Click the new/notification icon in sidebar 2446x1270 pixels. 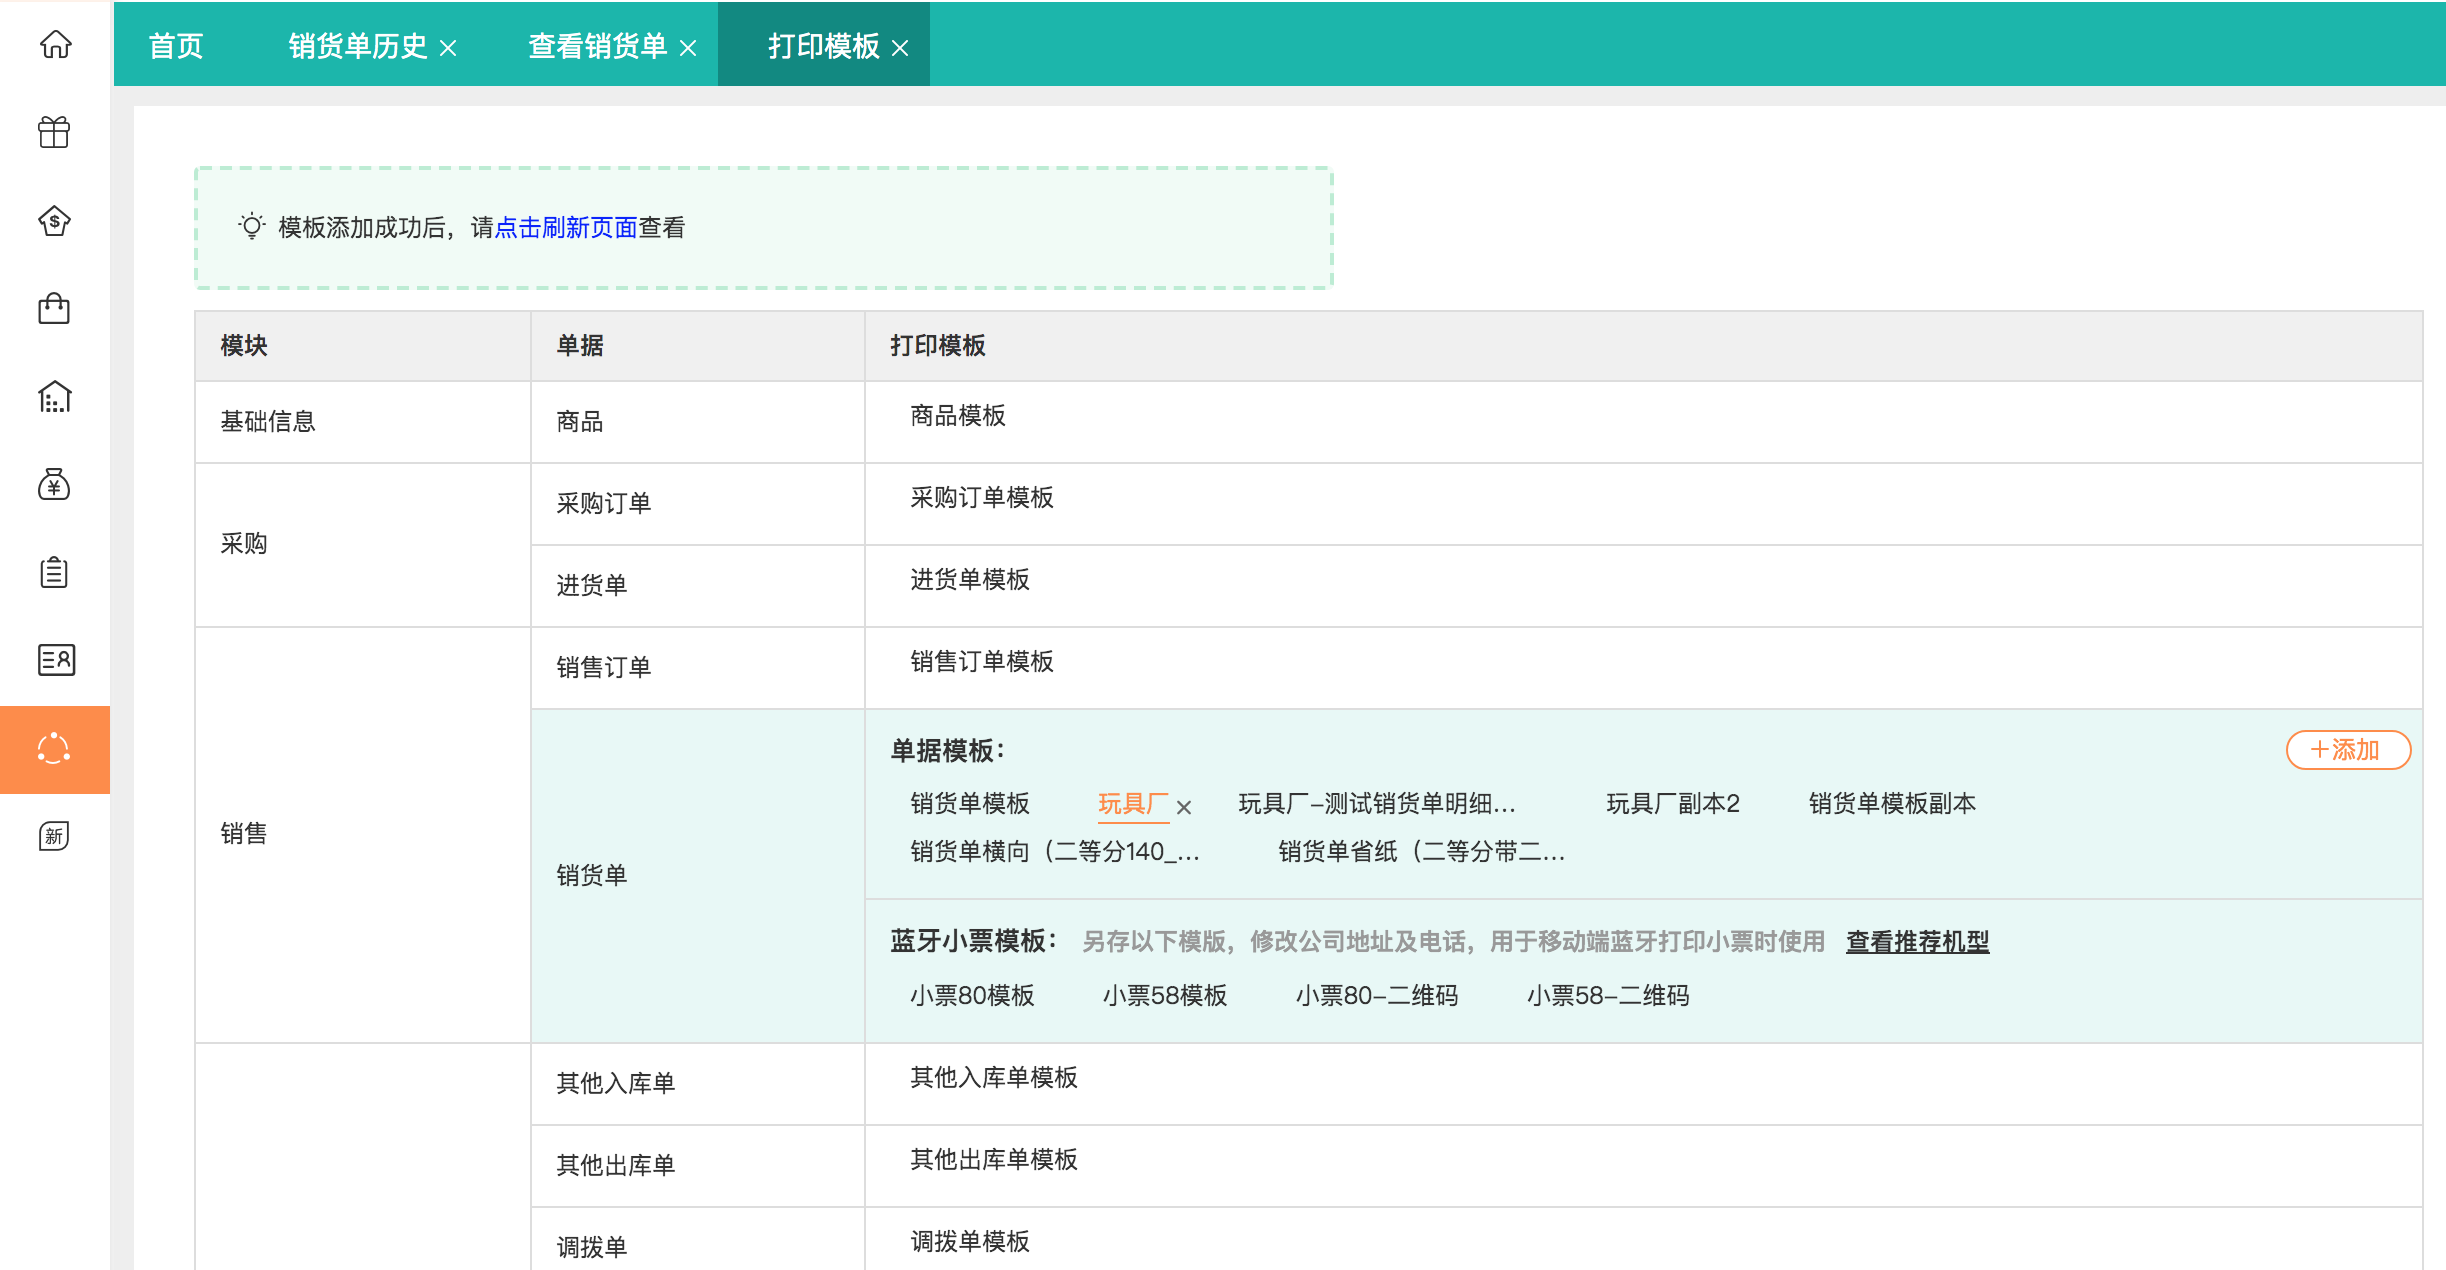[55, 836]
